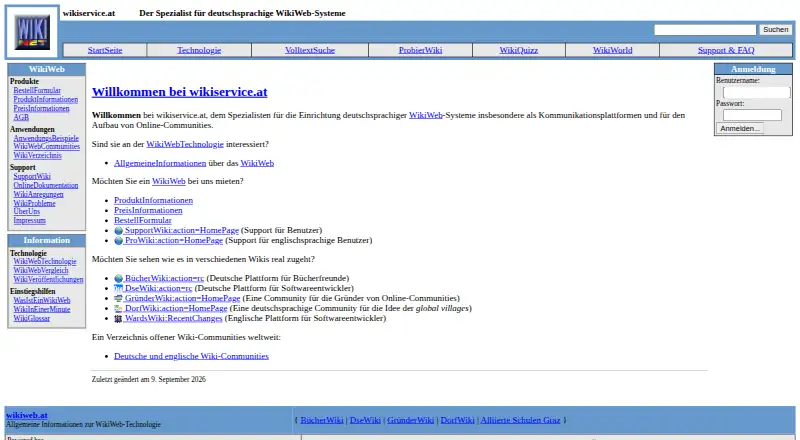
Task: Open Support & FAQ navigation item
Action: click(x=726, y=50)
